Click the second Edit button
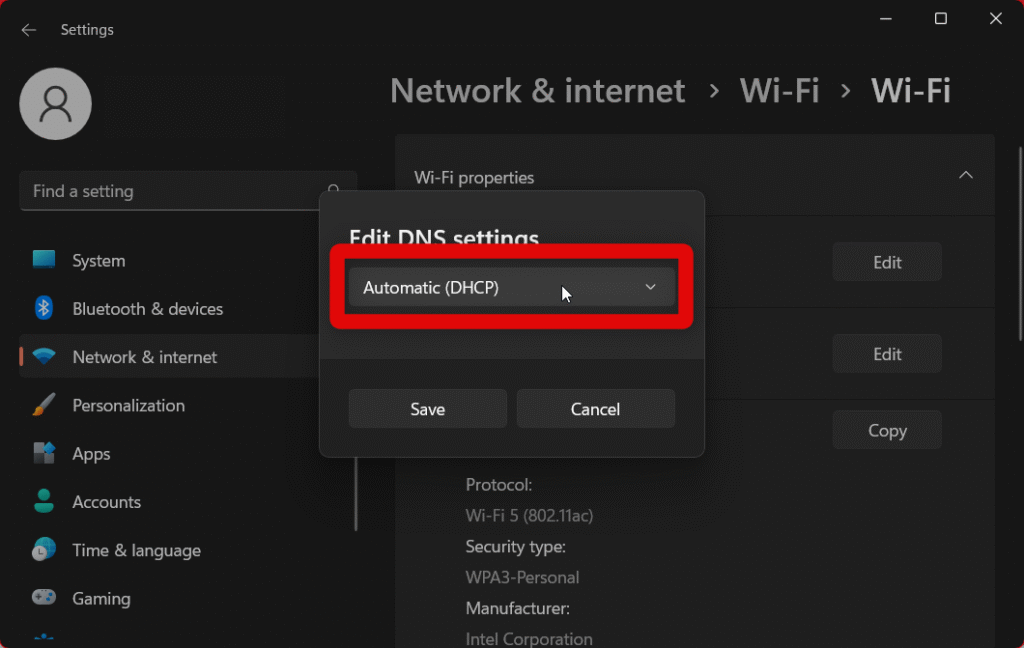The width and height of the screenshot is (1024, 648). (x=887, y=354)
